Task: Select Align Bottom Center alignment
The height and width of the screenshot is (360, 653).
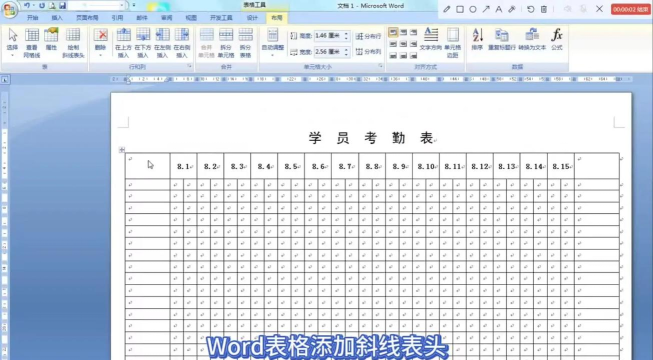Action: tap(403, 55)
